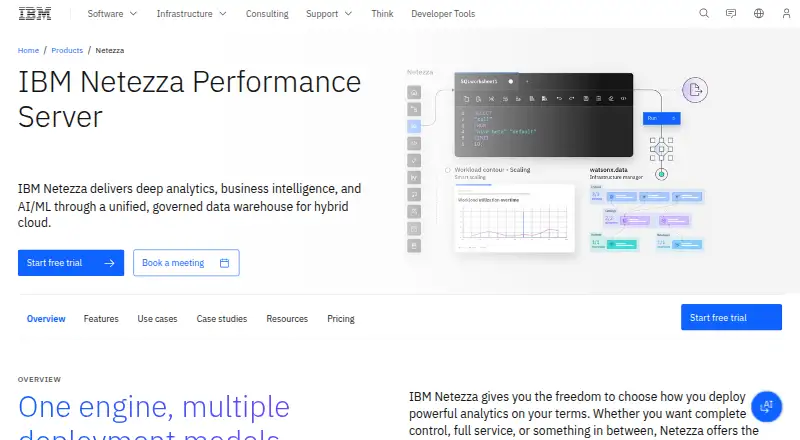Click the Netezza product illustration image

tap(556, 161)
